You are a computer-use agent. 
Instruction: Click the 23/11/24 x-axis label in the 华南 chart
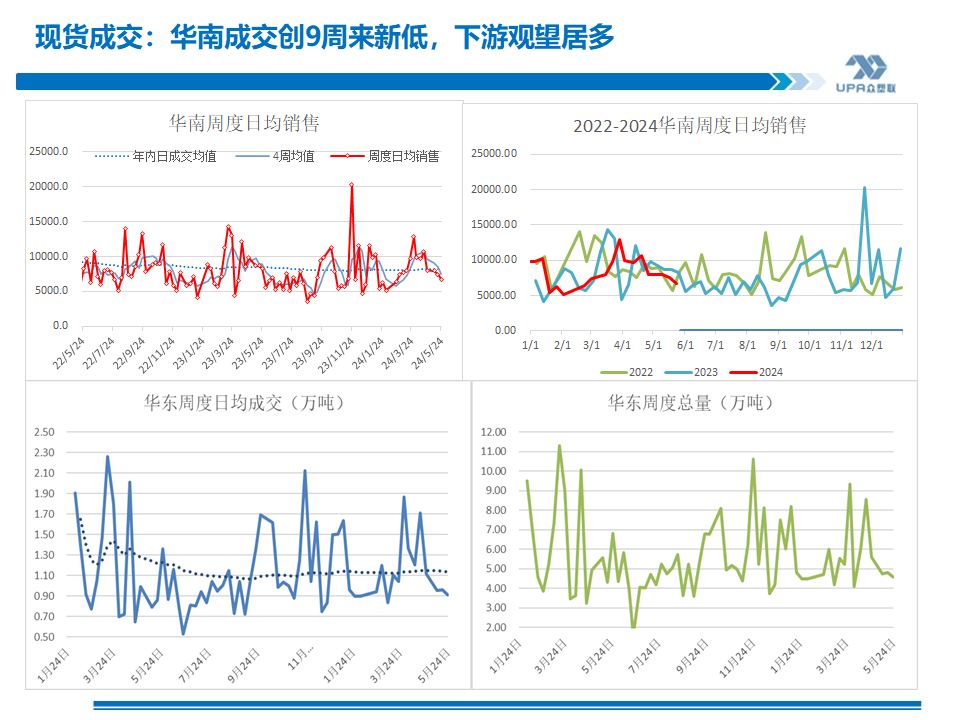[334, 353]
